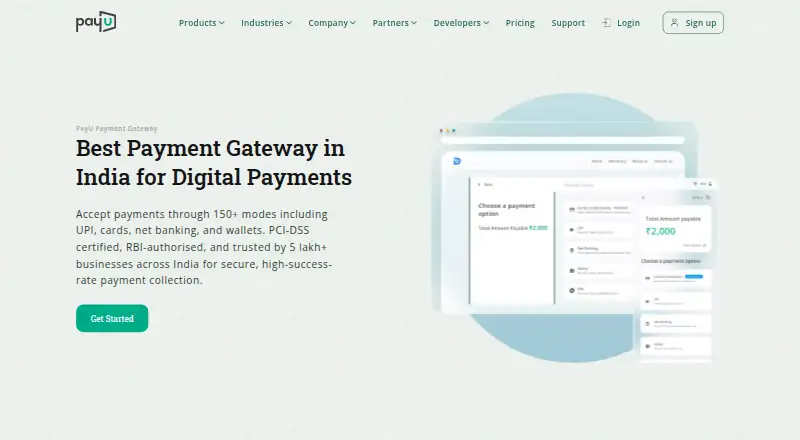Click the paragraph about 150+ payment modes

(x=204, y=247)
